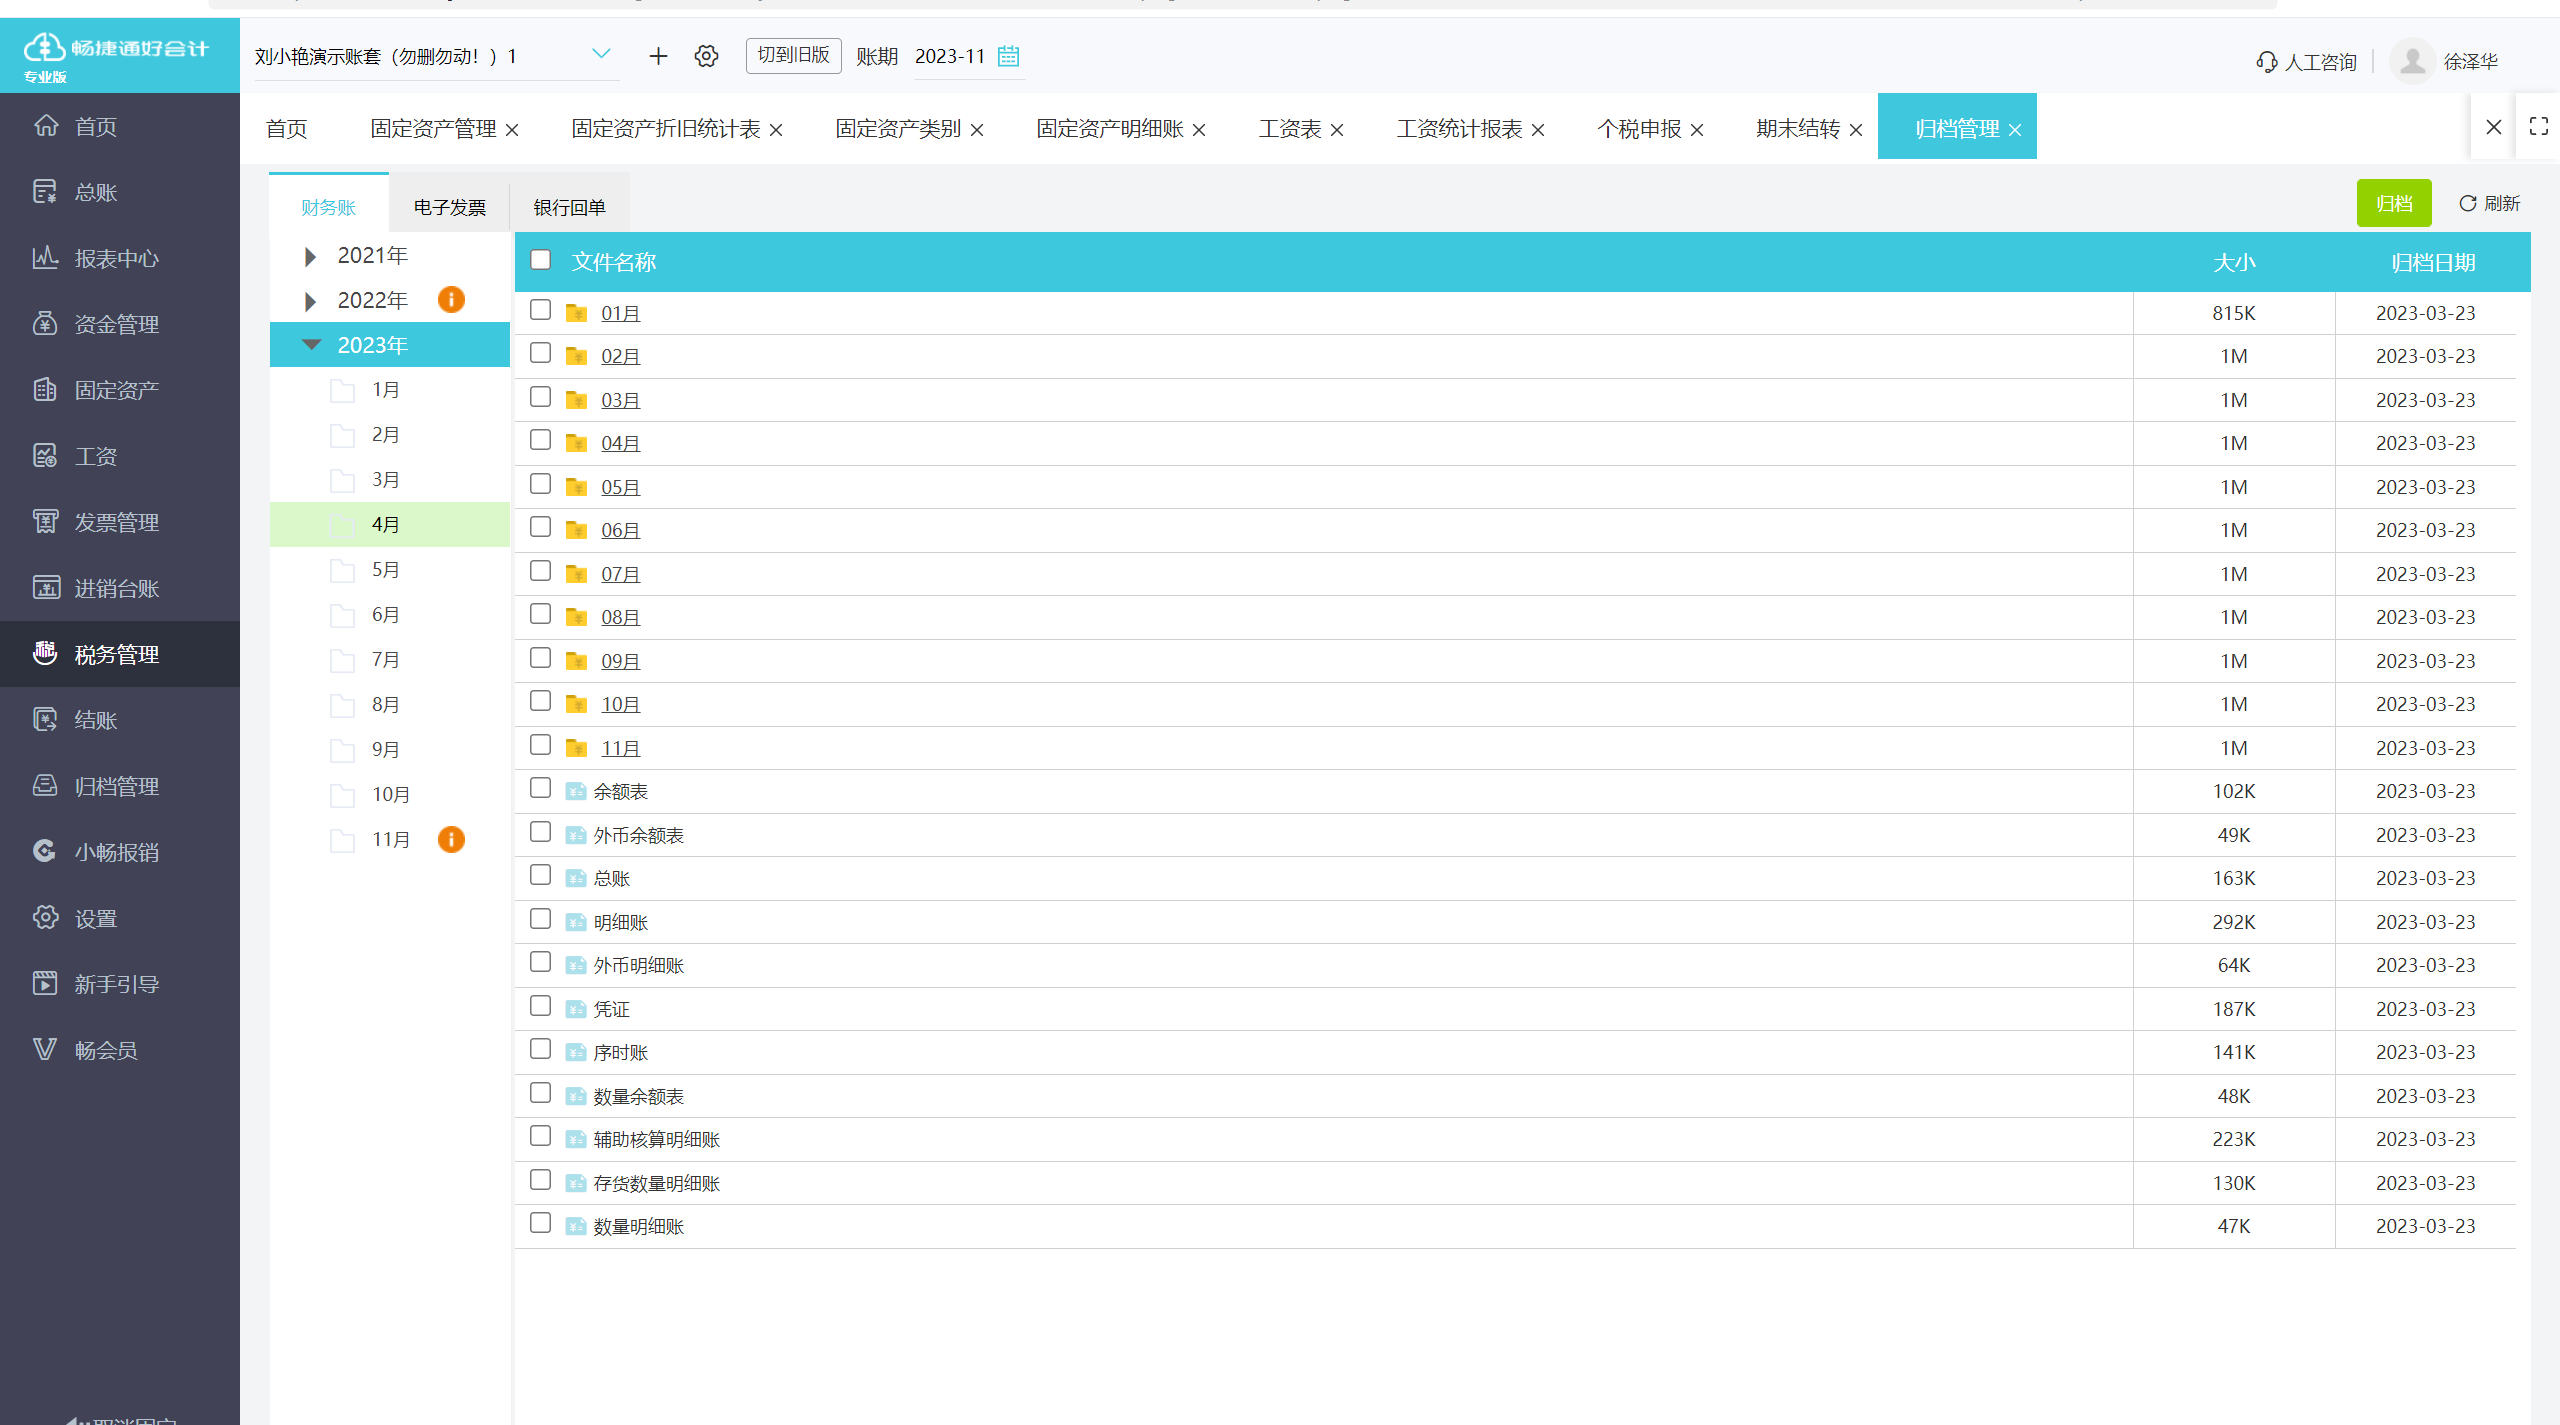Toggle checkbox for 余额表 file

pyautogui.click(x=540, y=790)
